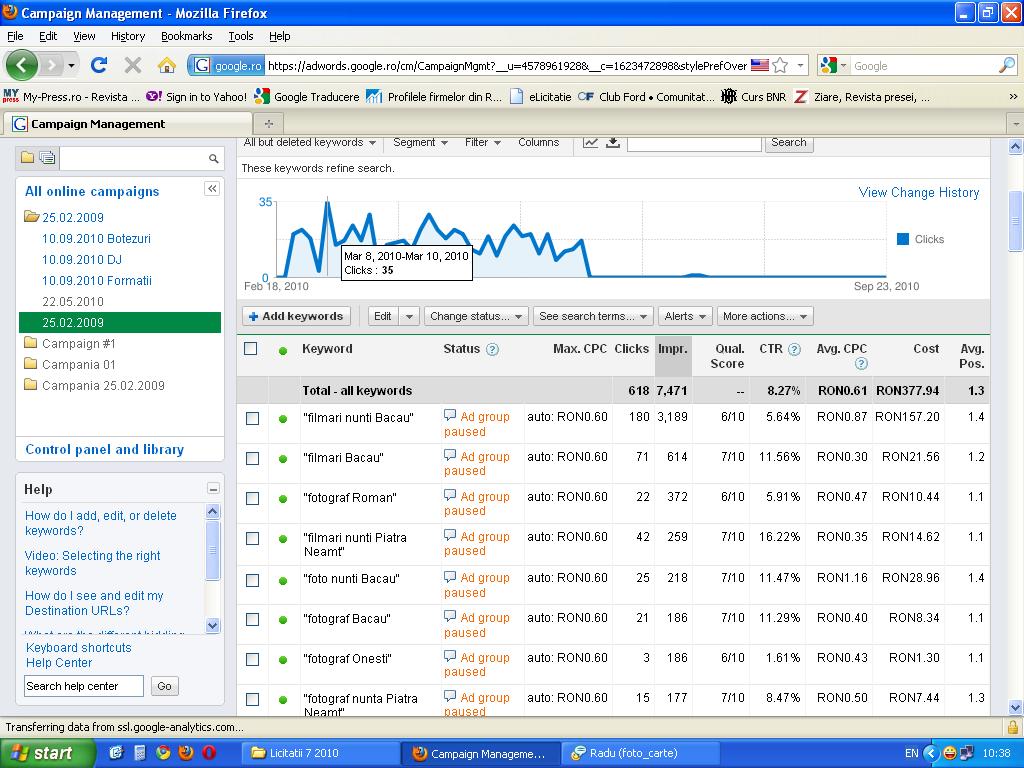Click the Firefox reload page icon
The width and height of the screenshot is (1024, 768).
pos(98,65)
